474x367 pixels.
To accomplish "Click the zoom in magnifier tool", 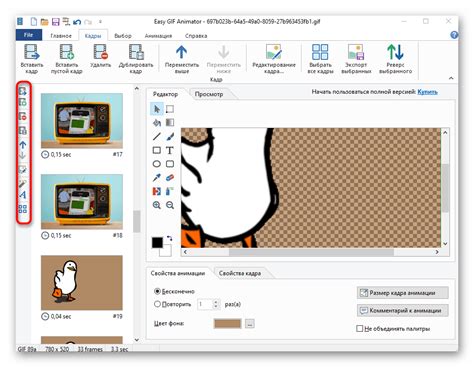I will point(157,205).
